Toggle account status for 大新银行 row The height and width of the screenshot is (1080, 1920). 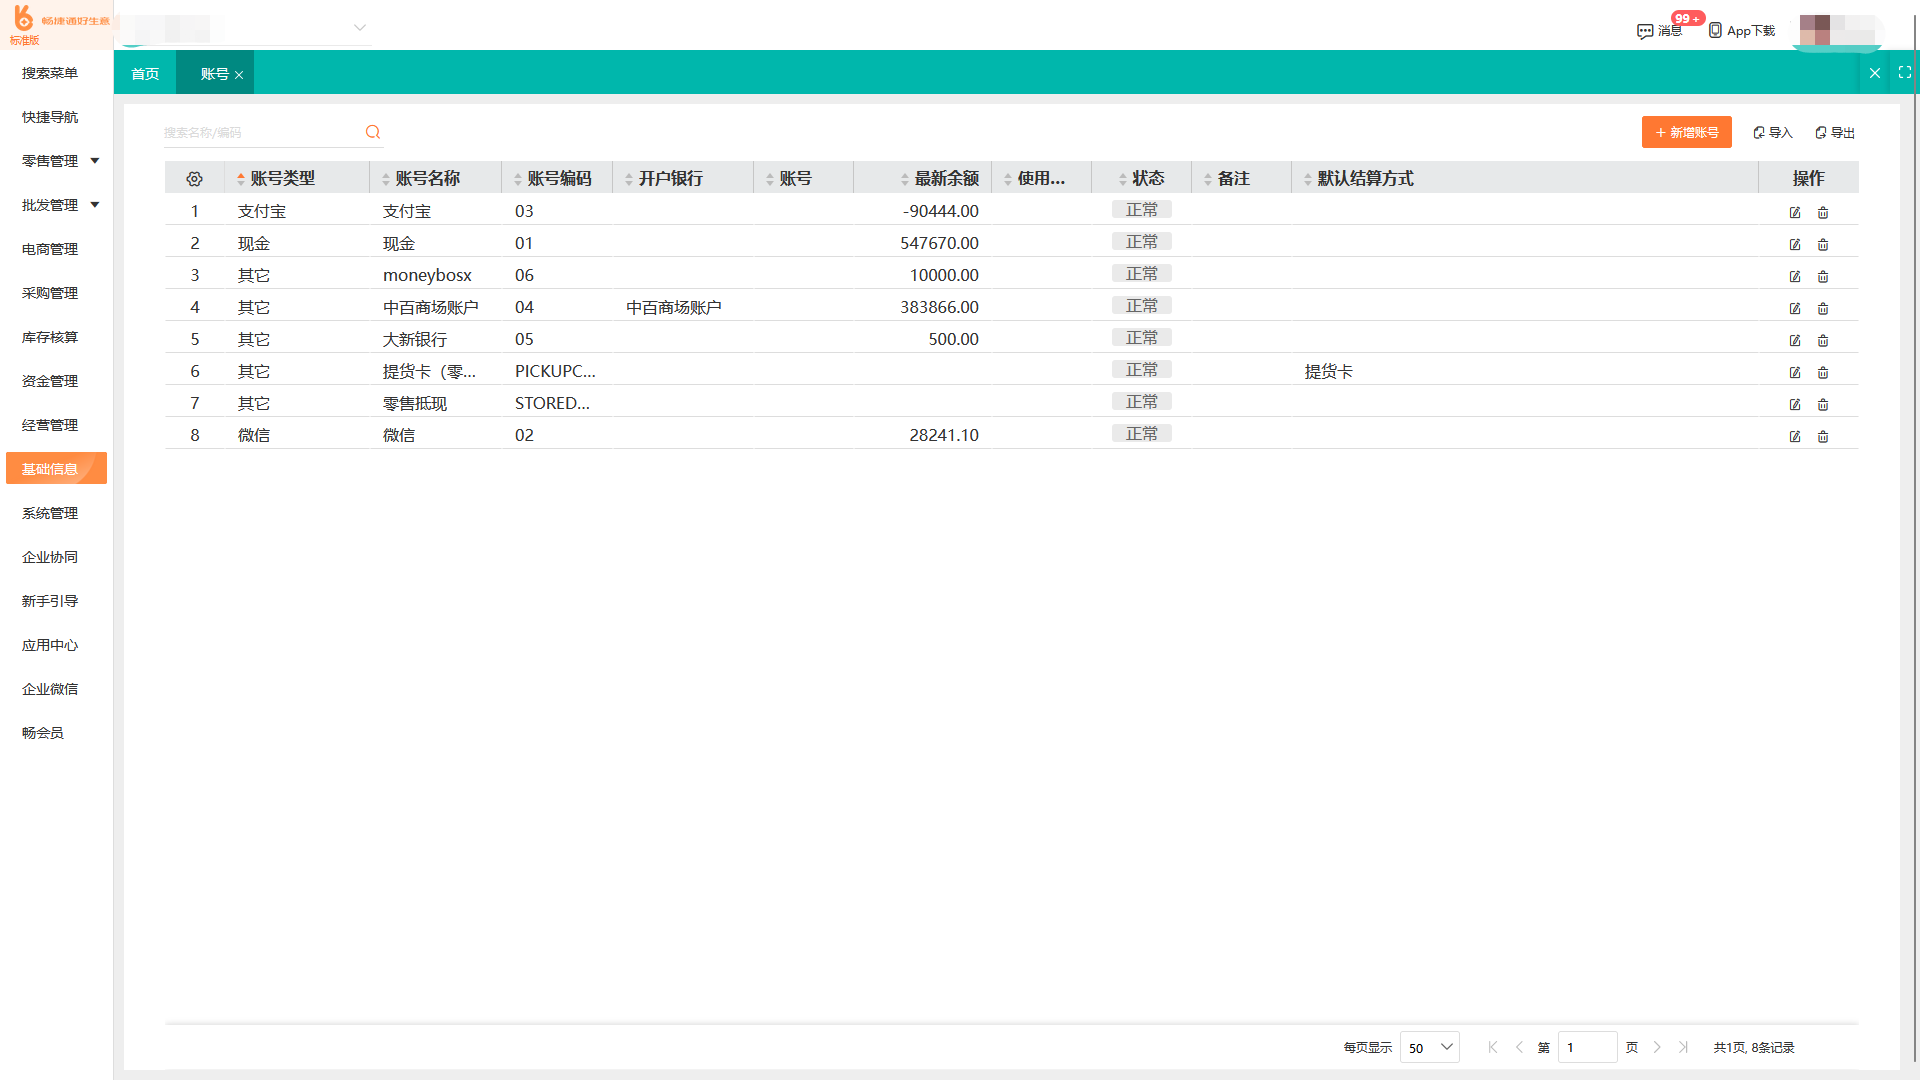click(x=1143, y=338)
